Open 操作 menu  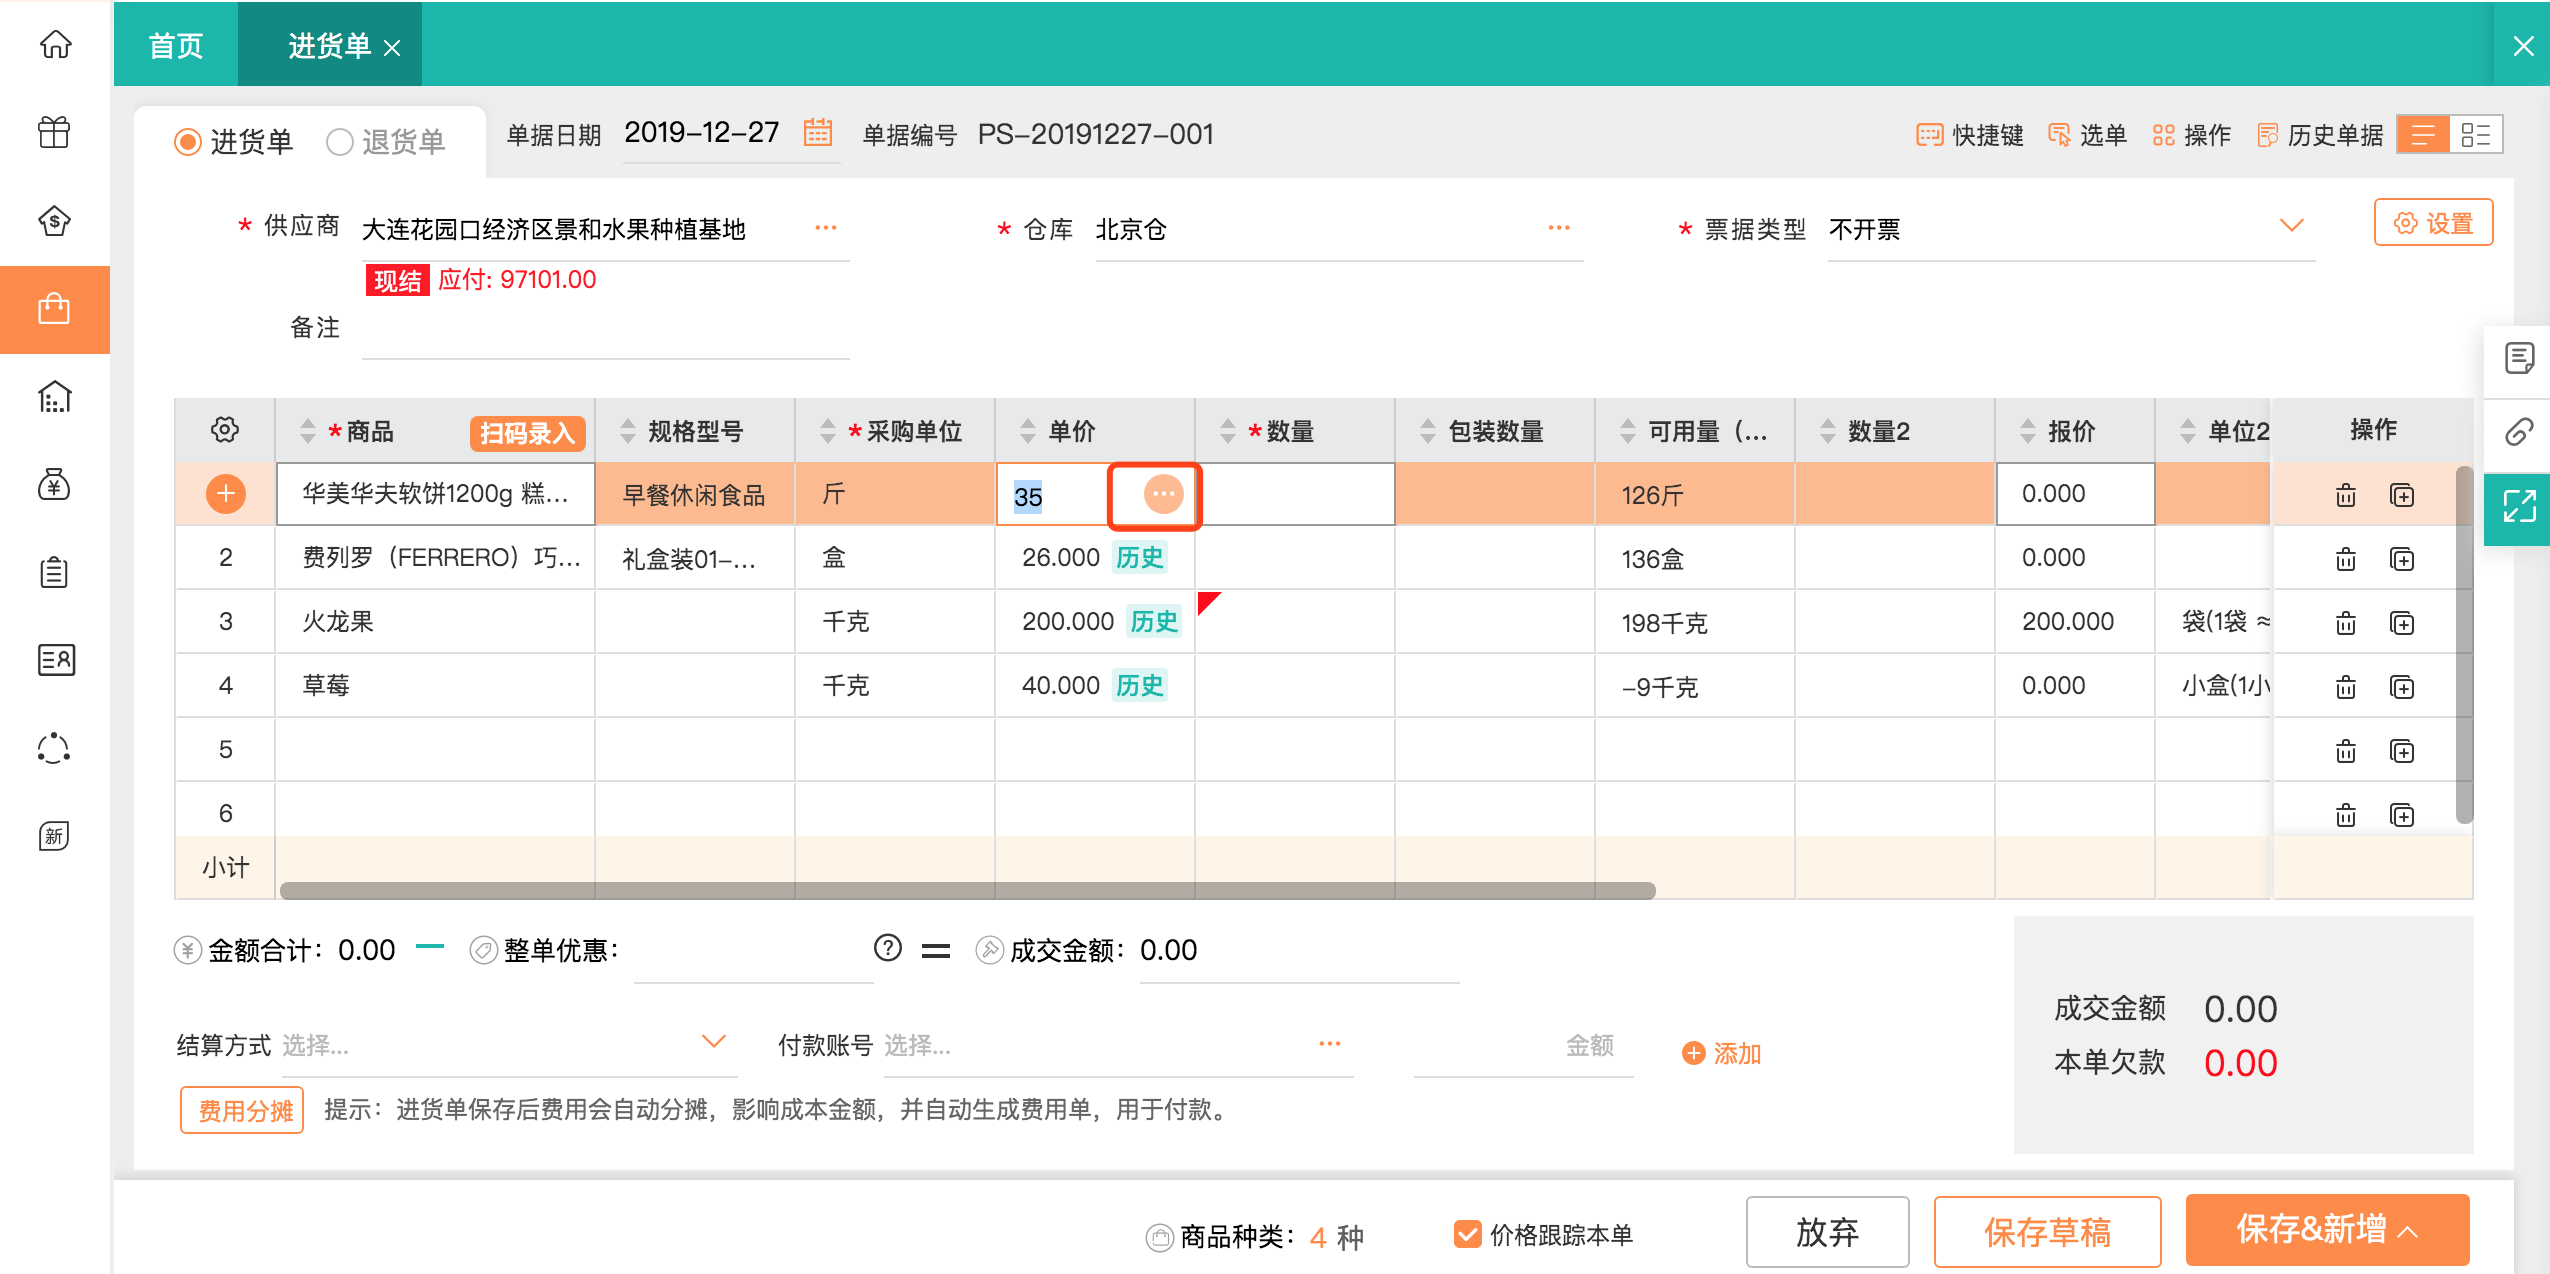tap(2195, 135)
